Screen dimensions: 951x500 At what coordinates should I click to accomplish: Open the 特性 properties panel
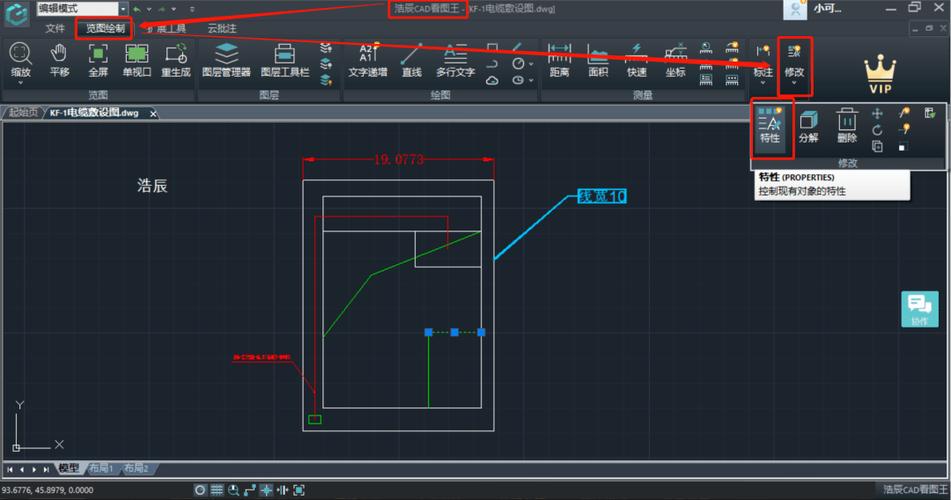pos(770,127)
